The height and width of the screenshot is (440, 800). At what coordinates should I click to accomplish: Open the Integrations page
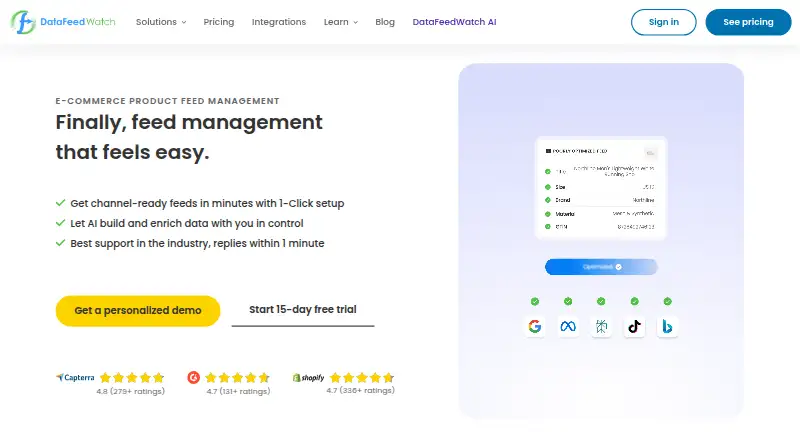[x=279, y=22]
